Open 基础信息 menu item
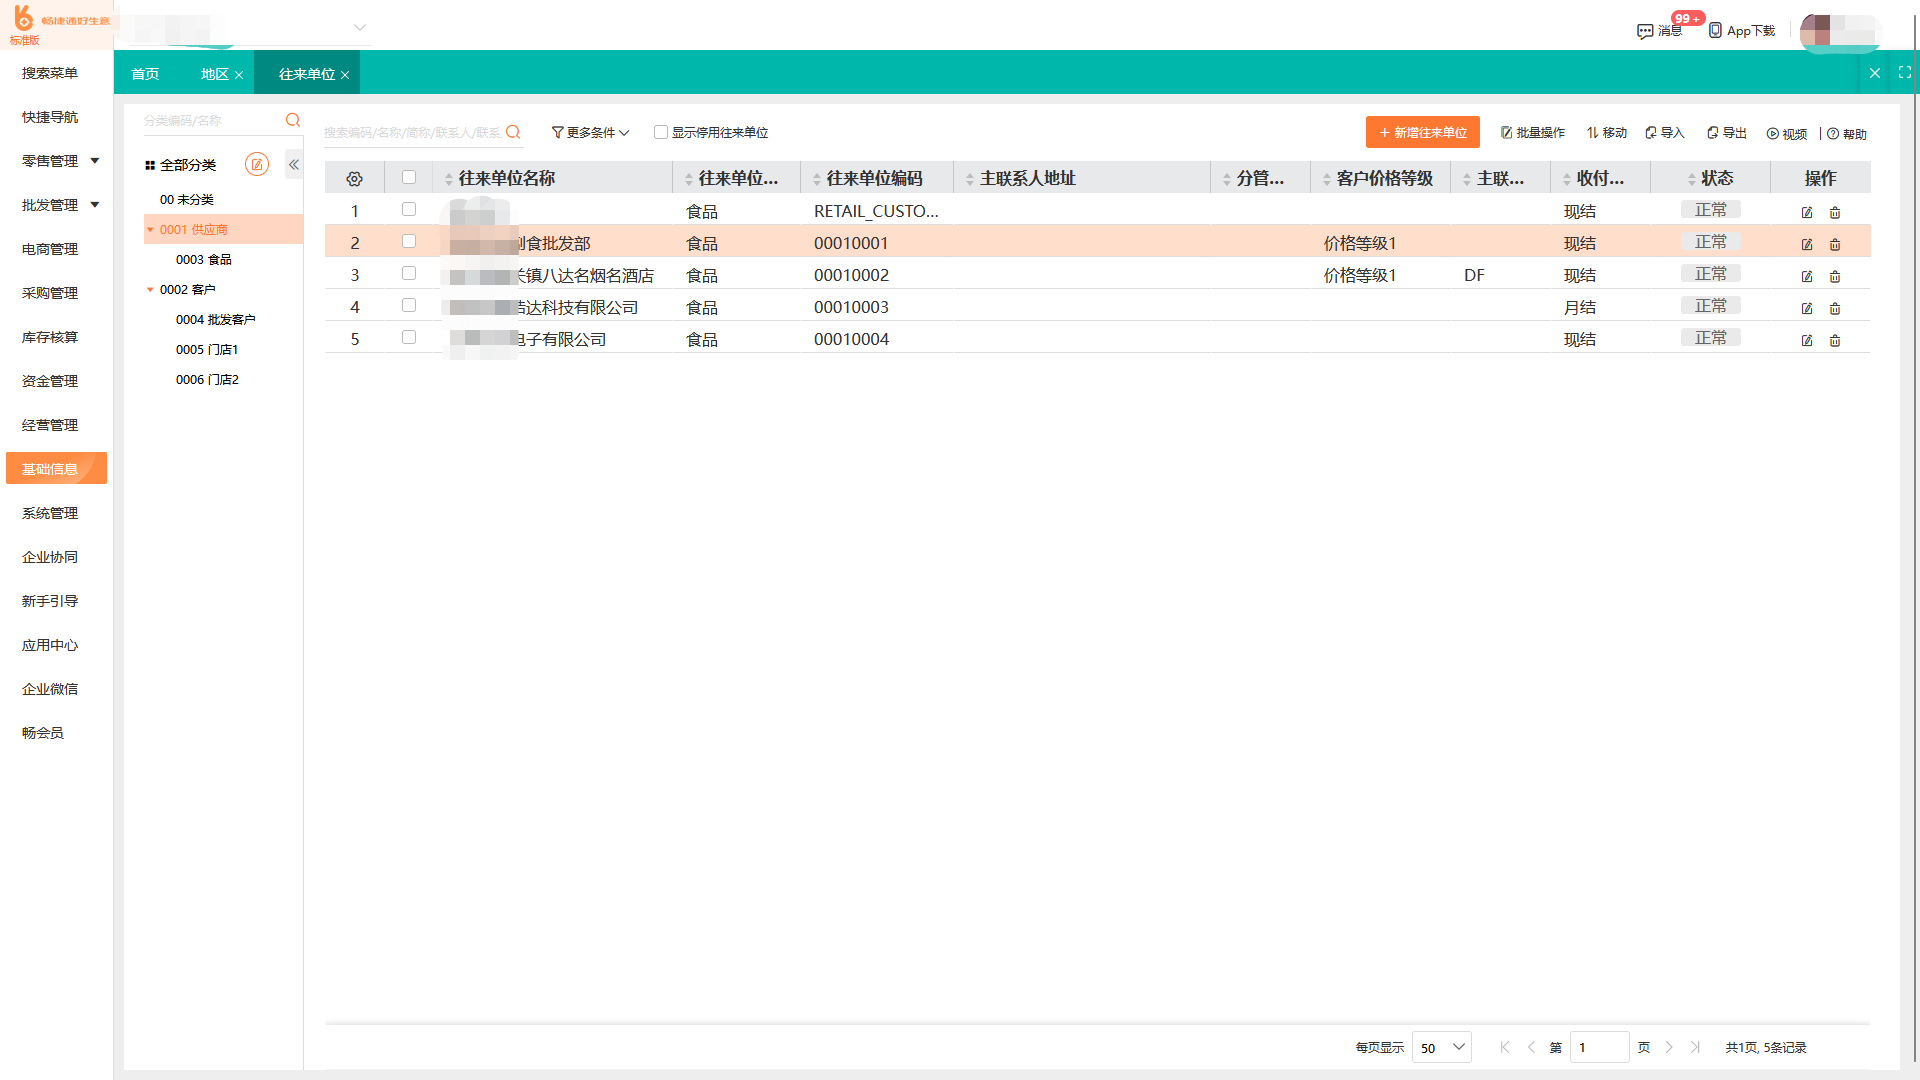The width and height of the screenshot is (1920, 1080). coord(53,468)
